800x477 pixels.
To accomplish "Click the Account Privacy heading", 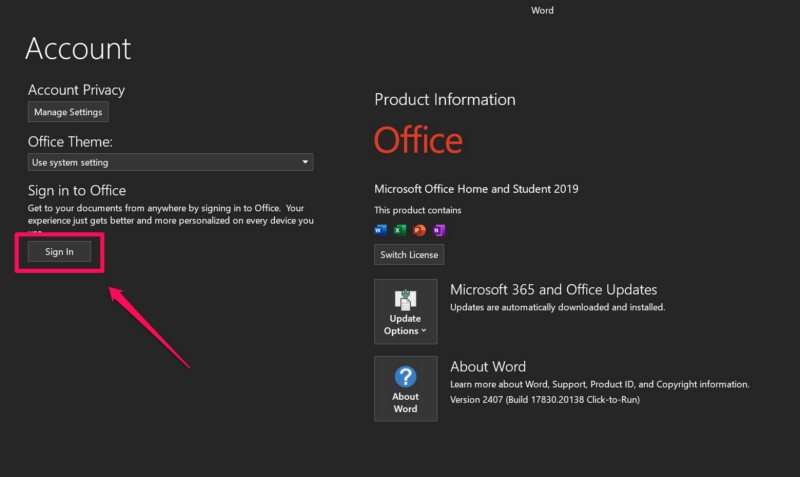I will pos(77,90).
